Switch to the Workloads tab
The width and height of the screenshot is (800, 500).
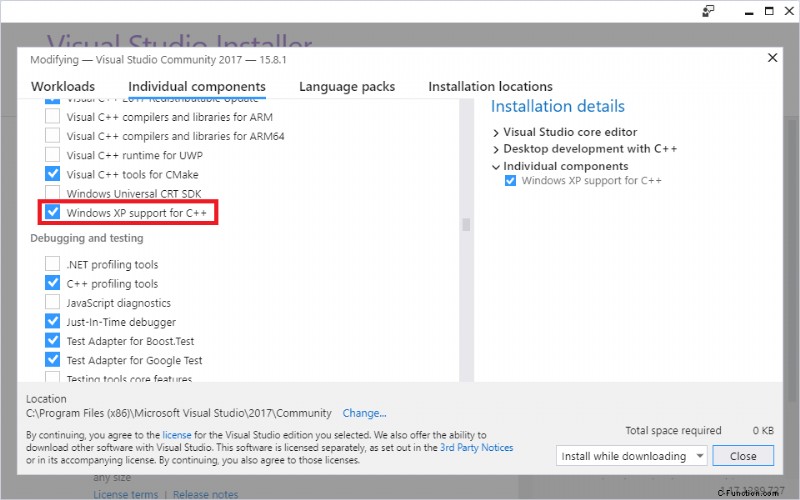pos(63,87)
